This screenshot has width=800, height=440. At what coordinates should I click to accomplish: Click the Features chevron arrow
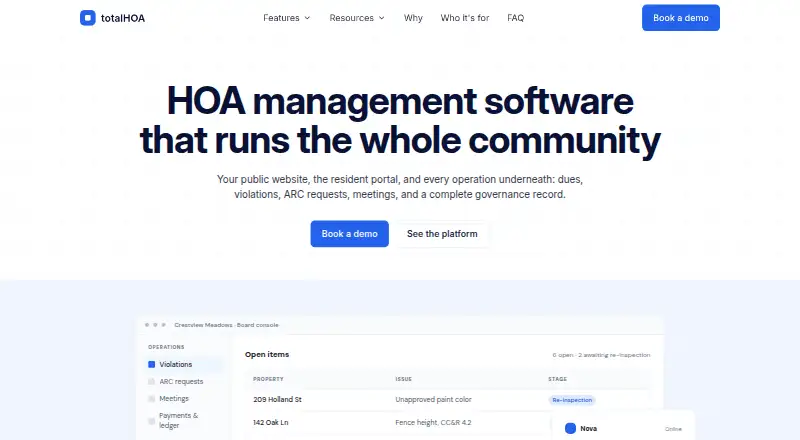point(307,18)
